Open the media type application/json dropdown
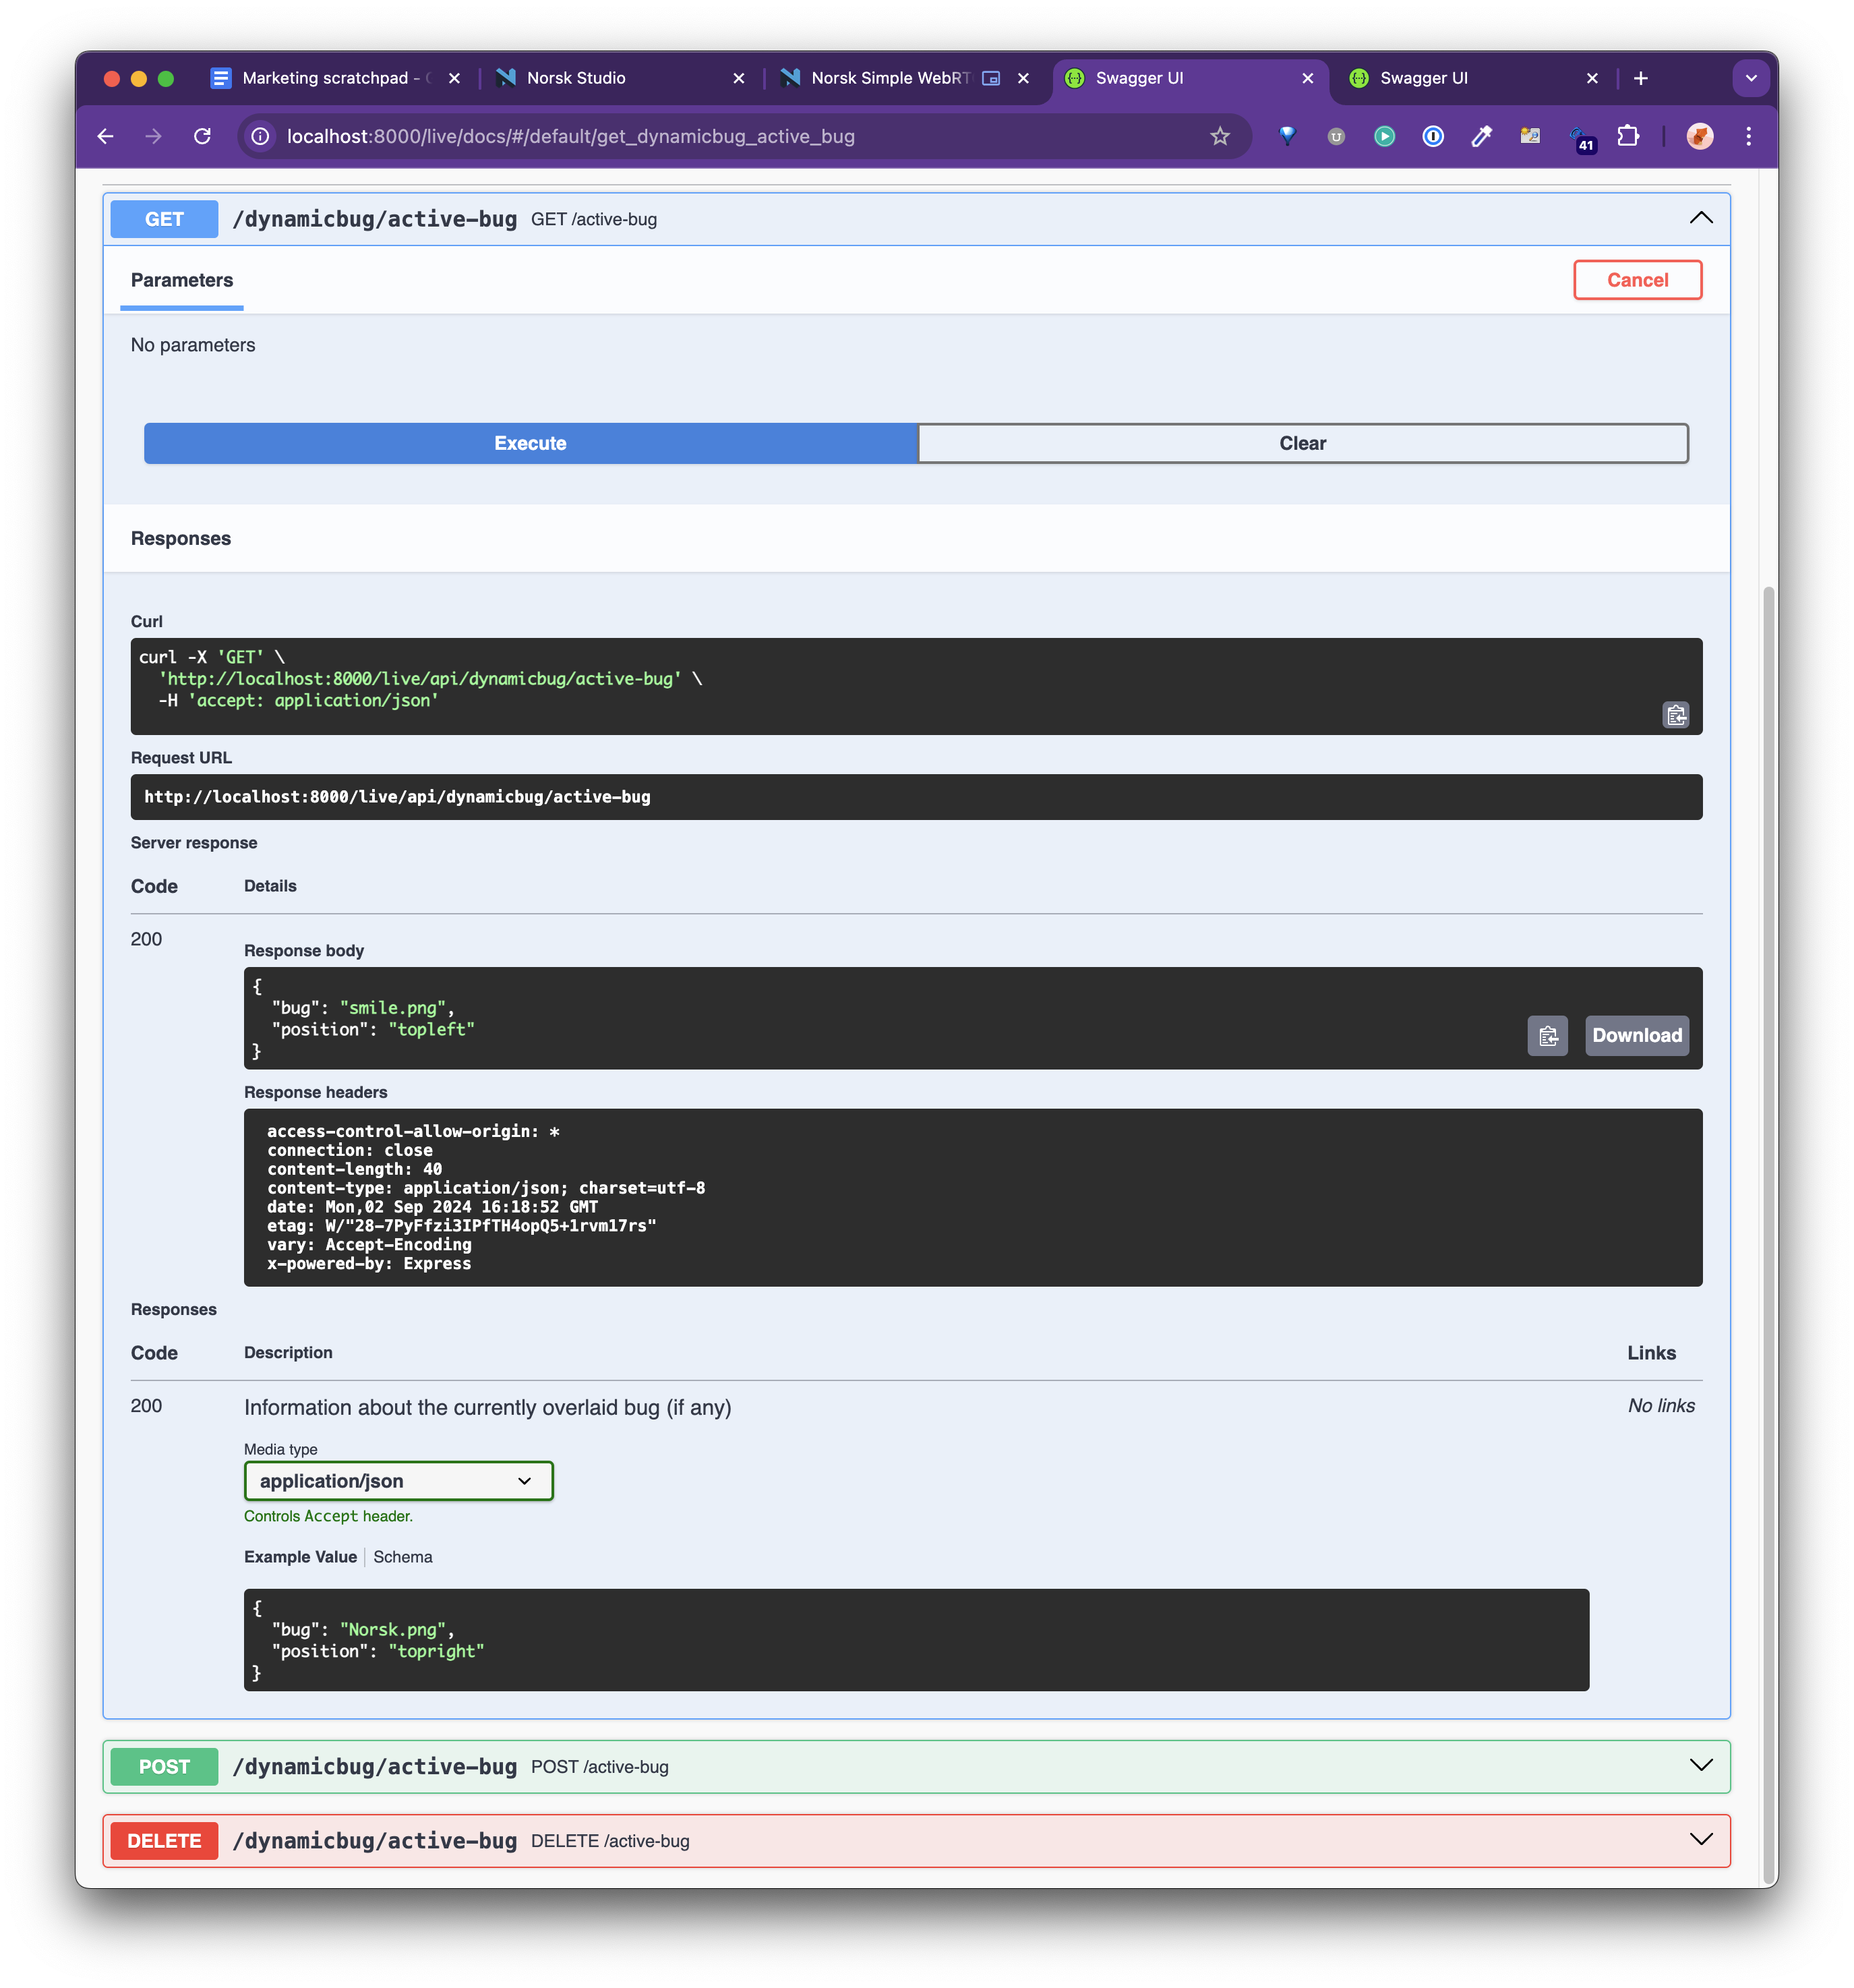 (x=397, y=1481)
